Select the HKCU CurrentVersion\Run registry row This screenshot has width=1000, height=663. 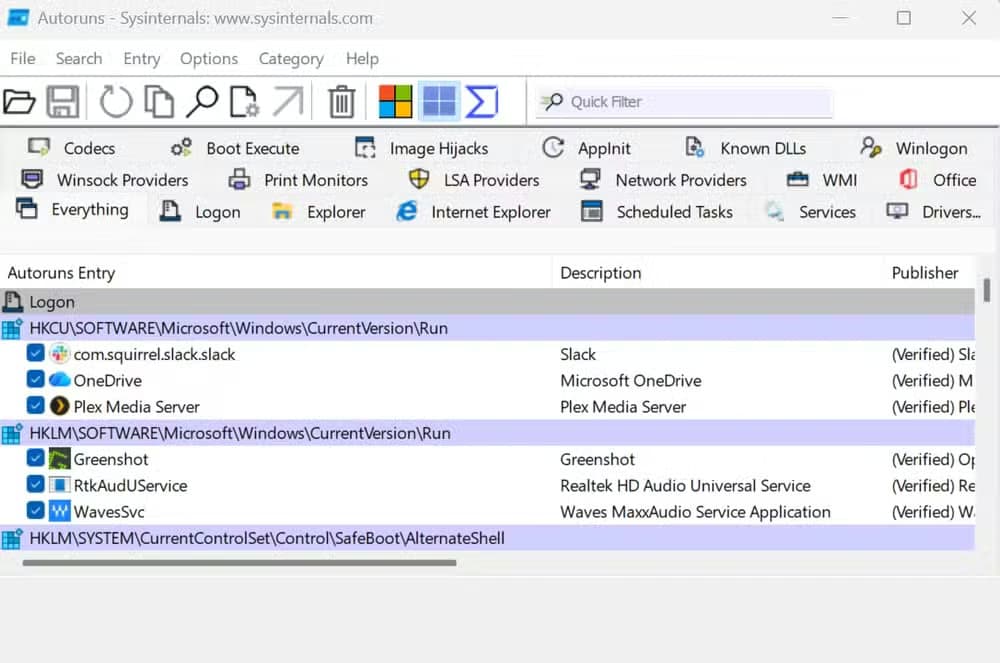tap(487, 328)
